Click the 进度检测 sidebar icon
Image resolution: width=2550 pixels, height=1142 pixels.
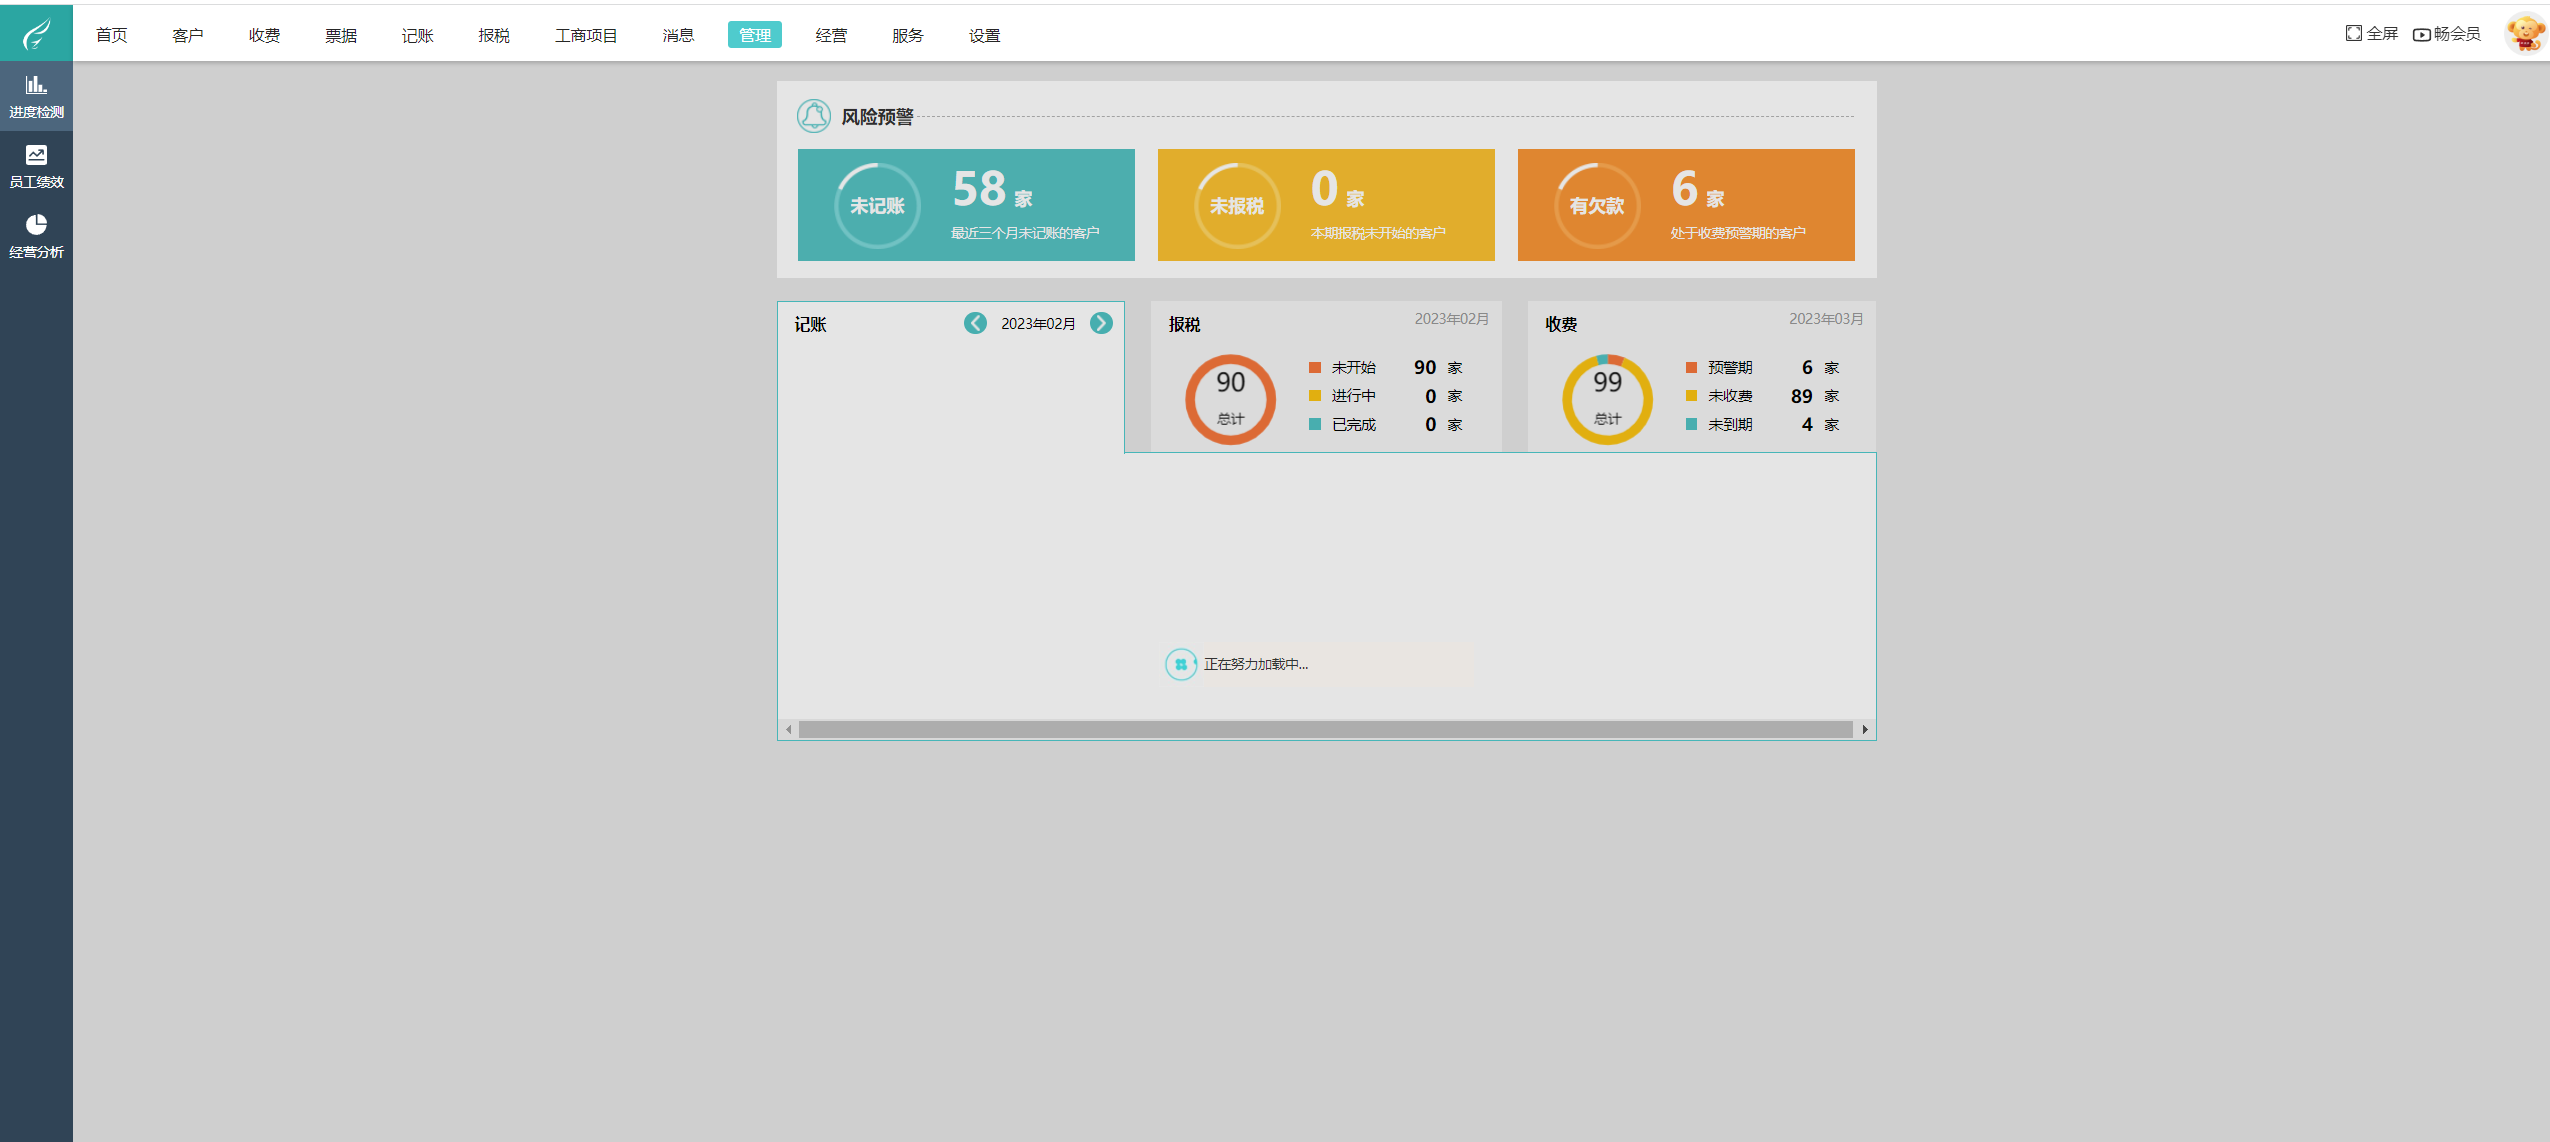(x=36, y=98)
